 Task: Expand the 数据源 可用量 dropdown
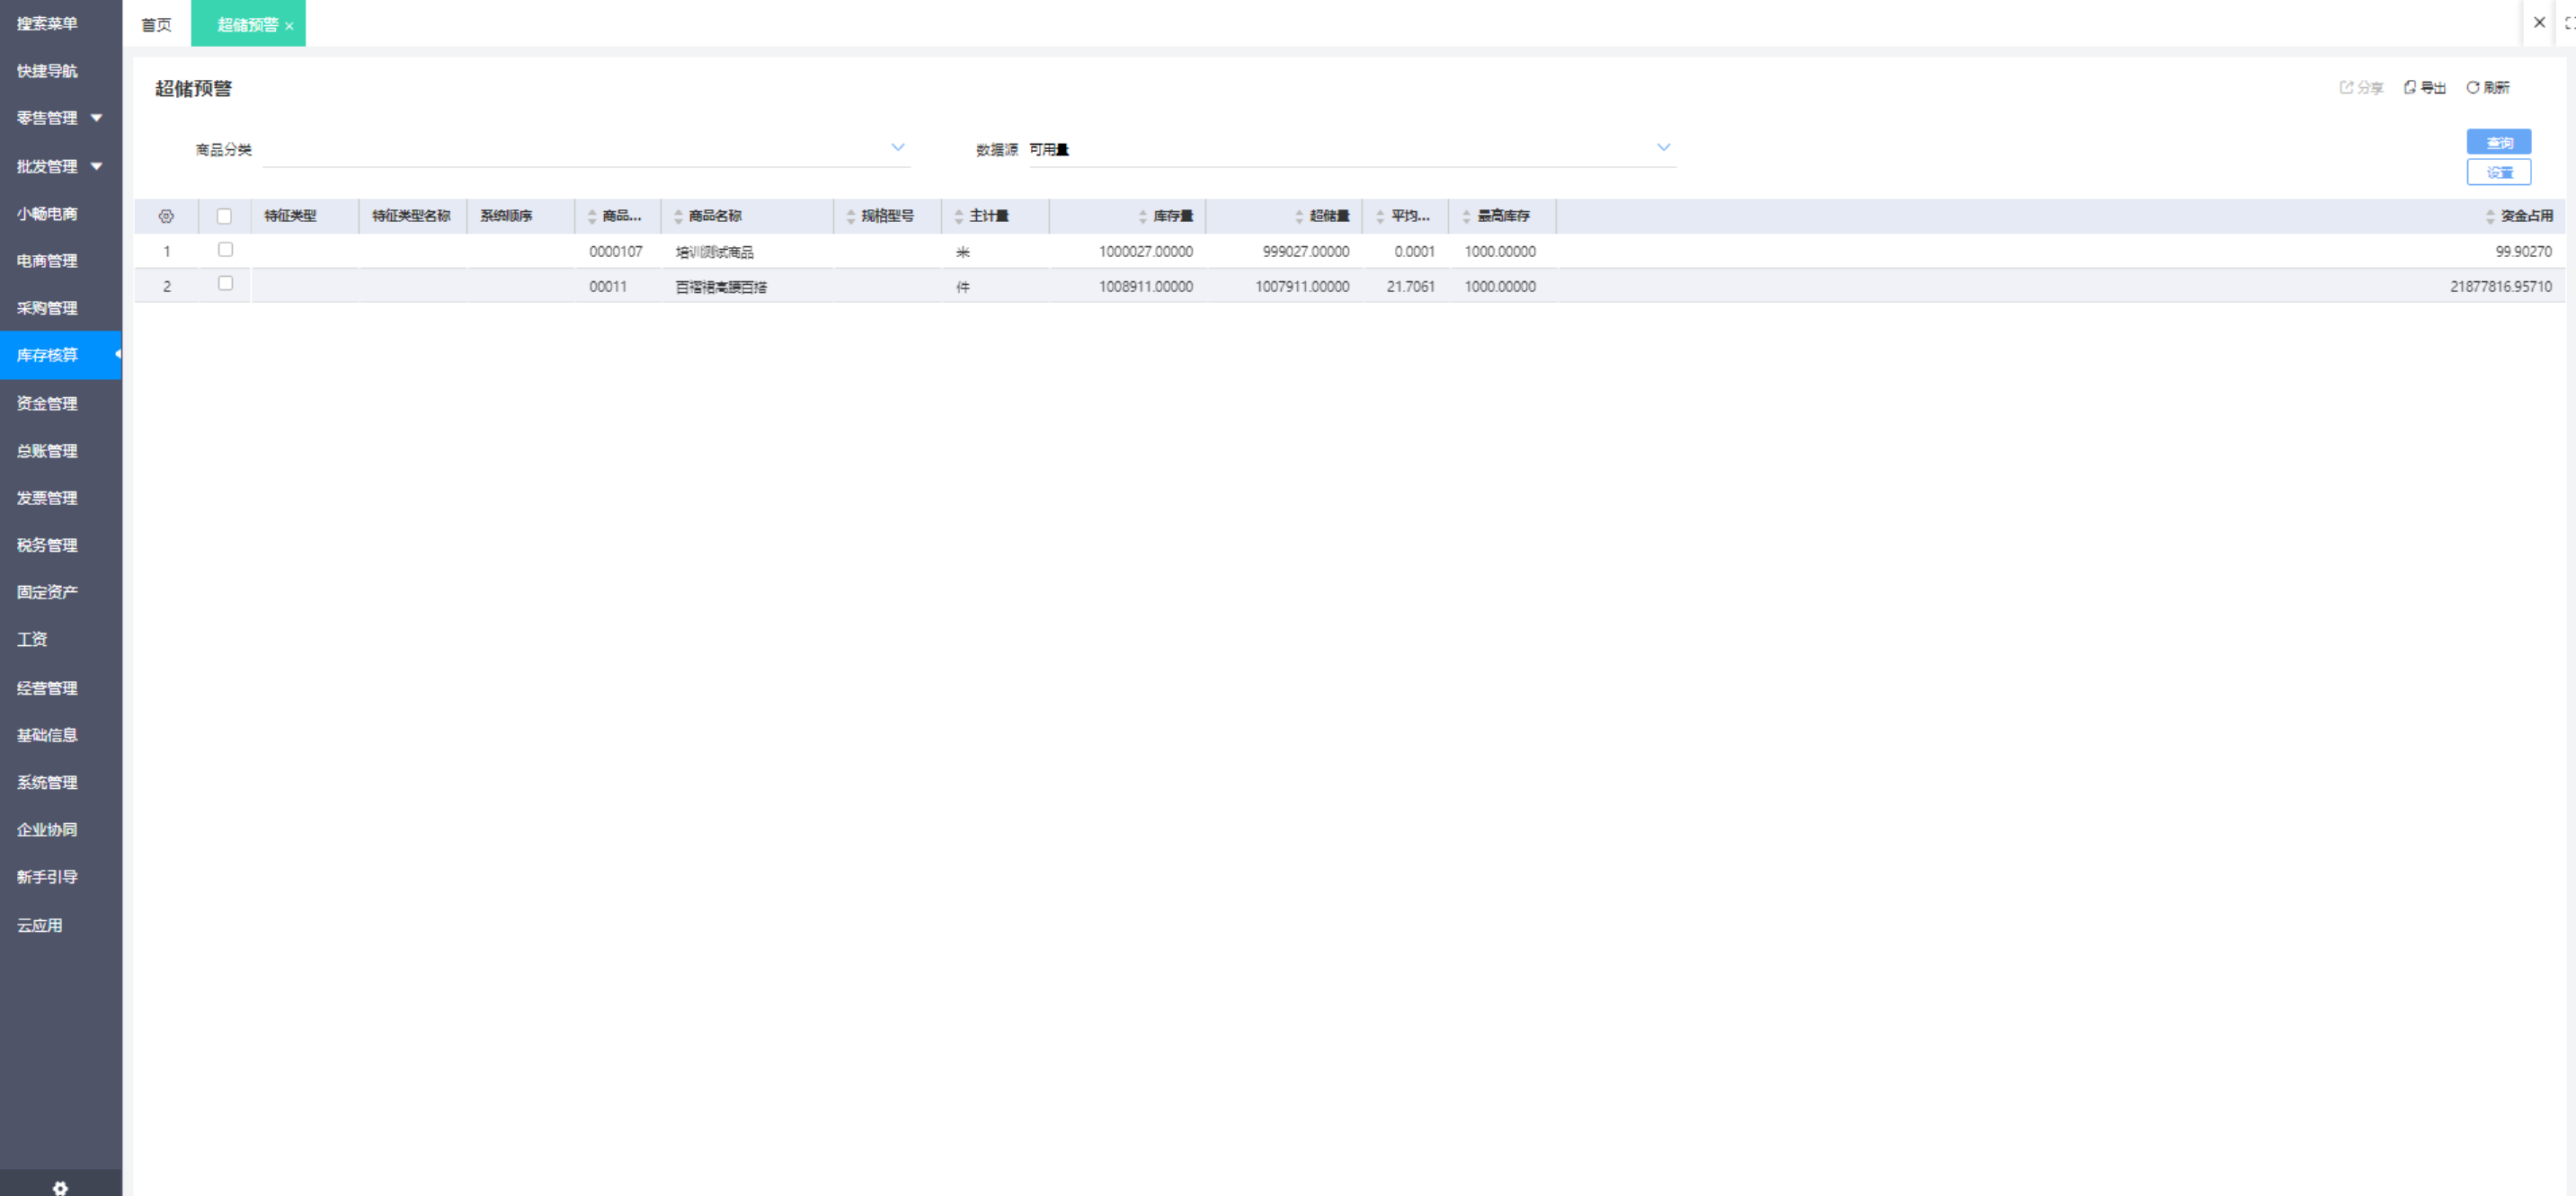pyautogui.click(x=1661, y=149)
